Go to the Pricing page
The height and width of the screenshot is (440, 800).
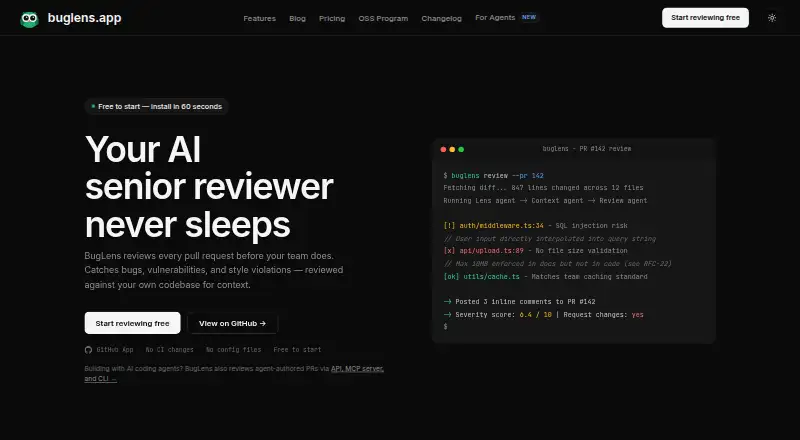click(x=332, y=18)
